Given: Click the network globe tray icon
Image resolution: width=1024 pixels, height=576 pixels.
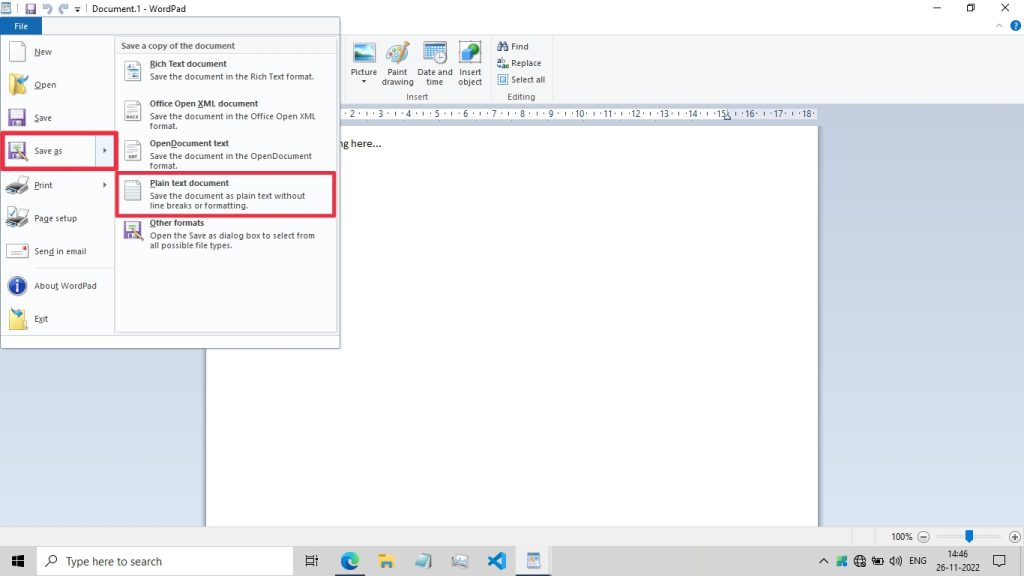Looking at the screenshot, I should pyautogui.click(x=859, y=561).
